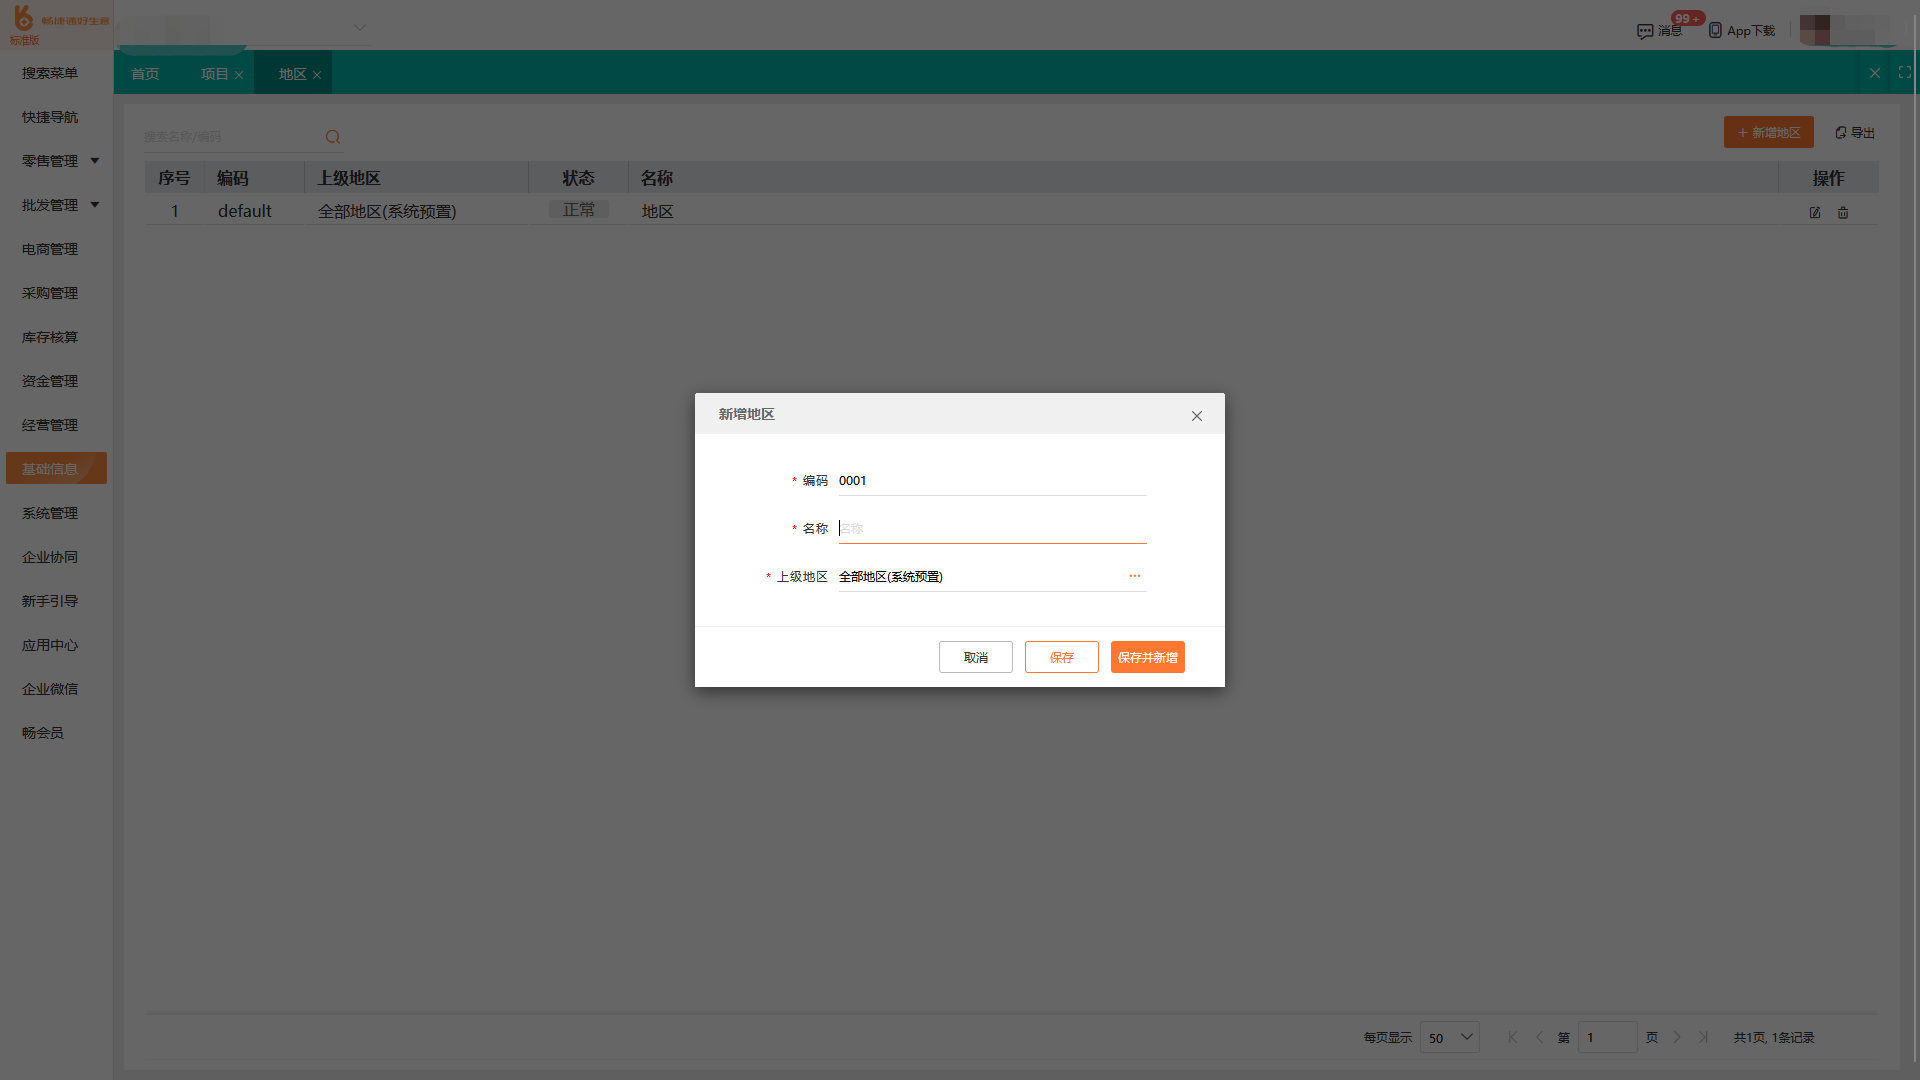Switch to 首页 tab
Viewport: 1920px width, 1080px height.
(x=145, y=74)
